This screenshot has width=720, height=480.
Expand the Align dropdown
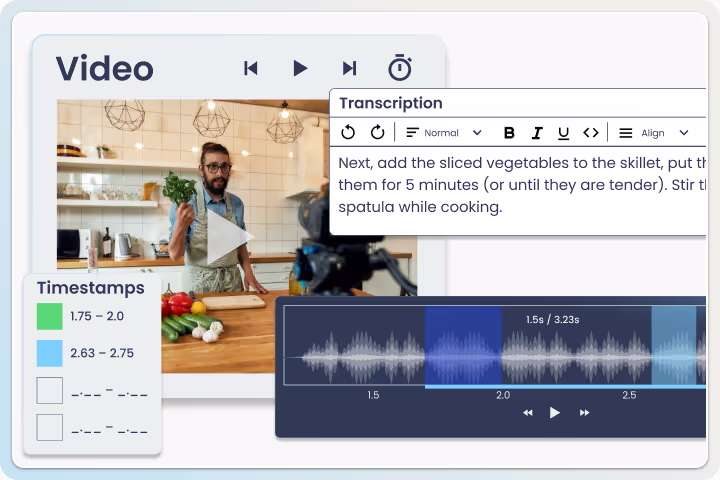click(x=654, y=132)
